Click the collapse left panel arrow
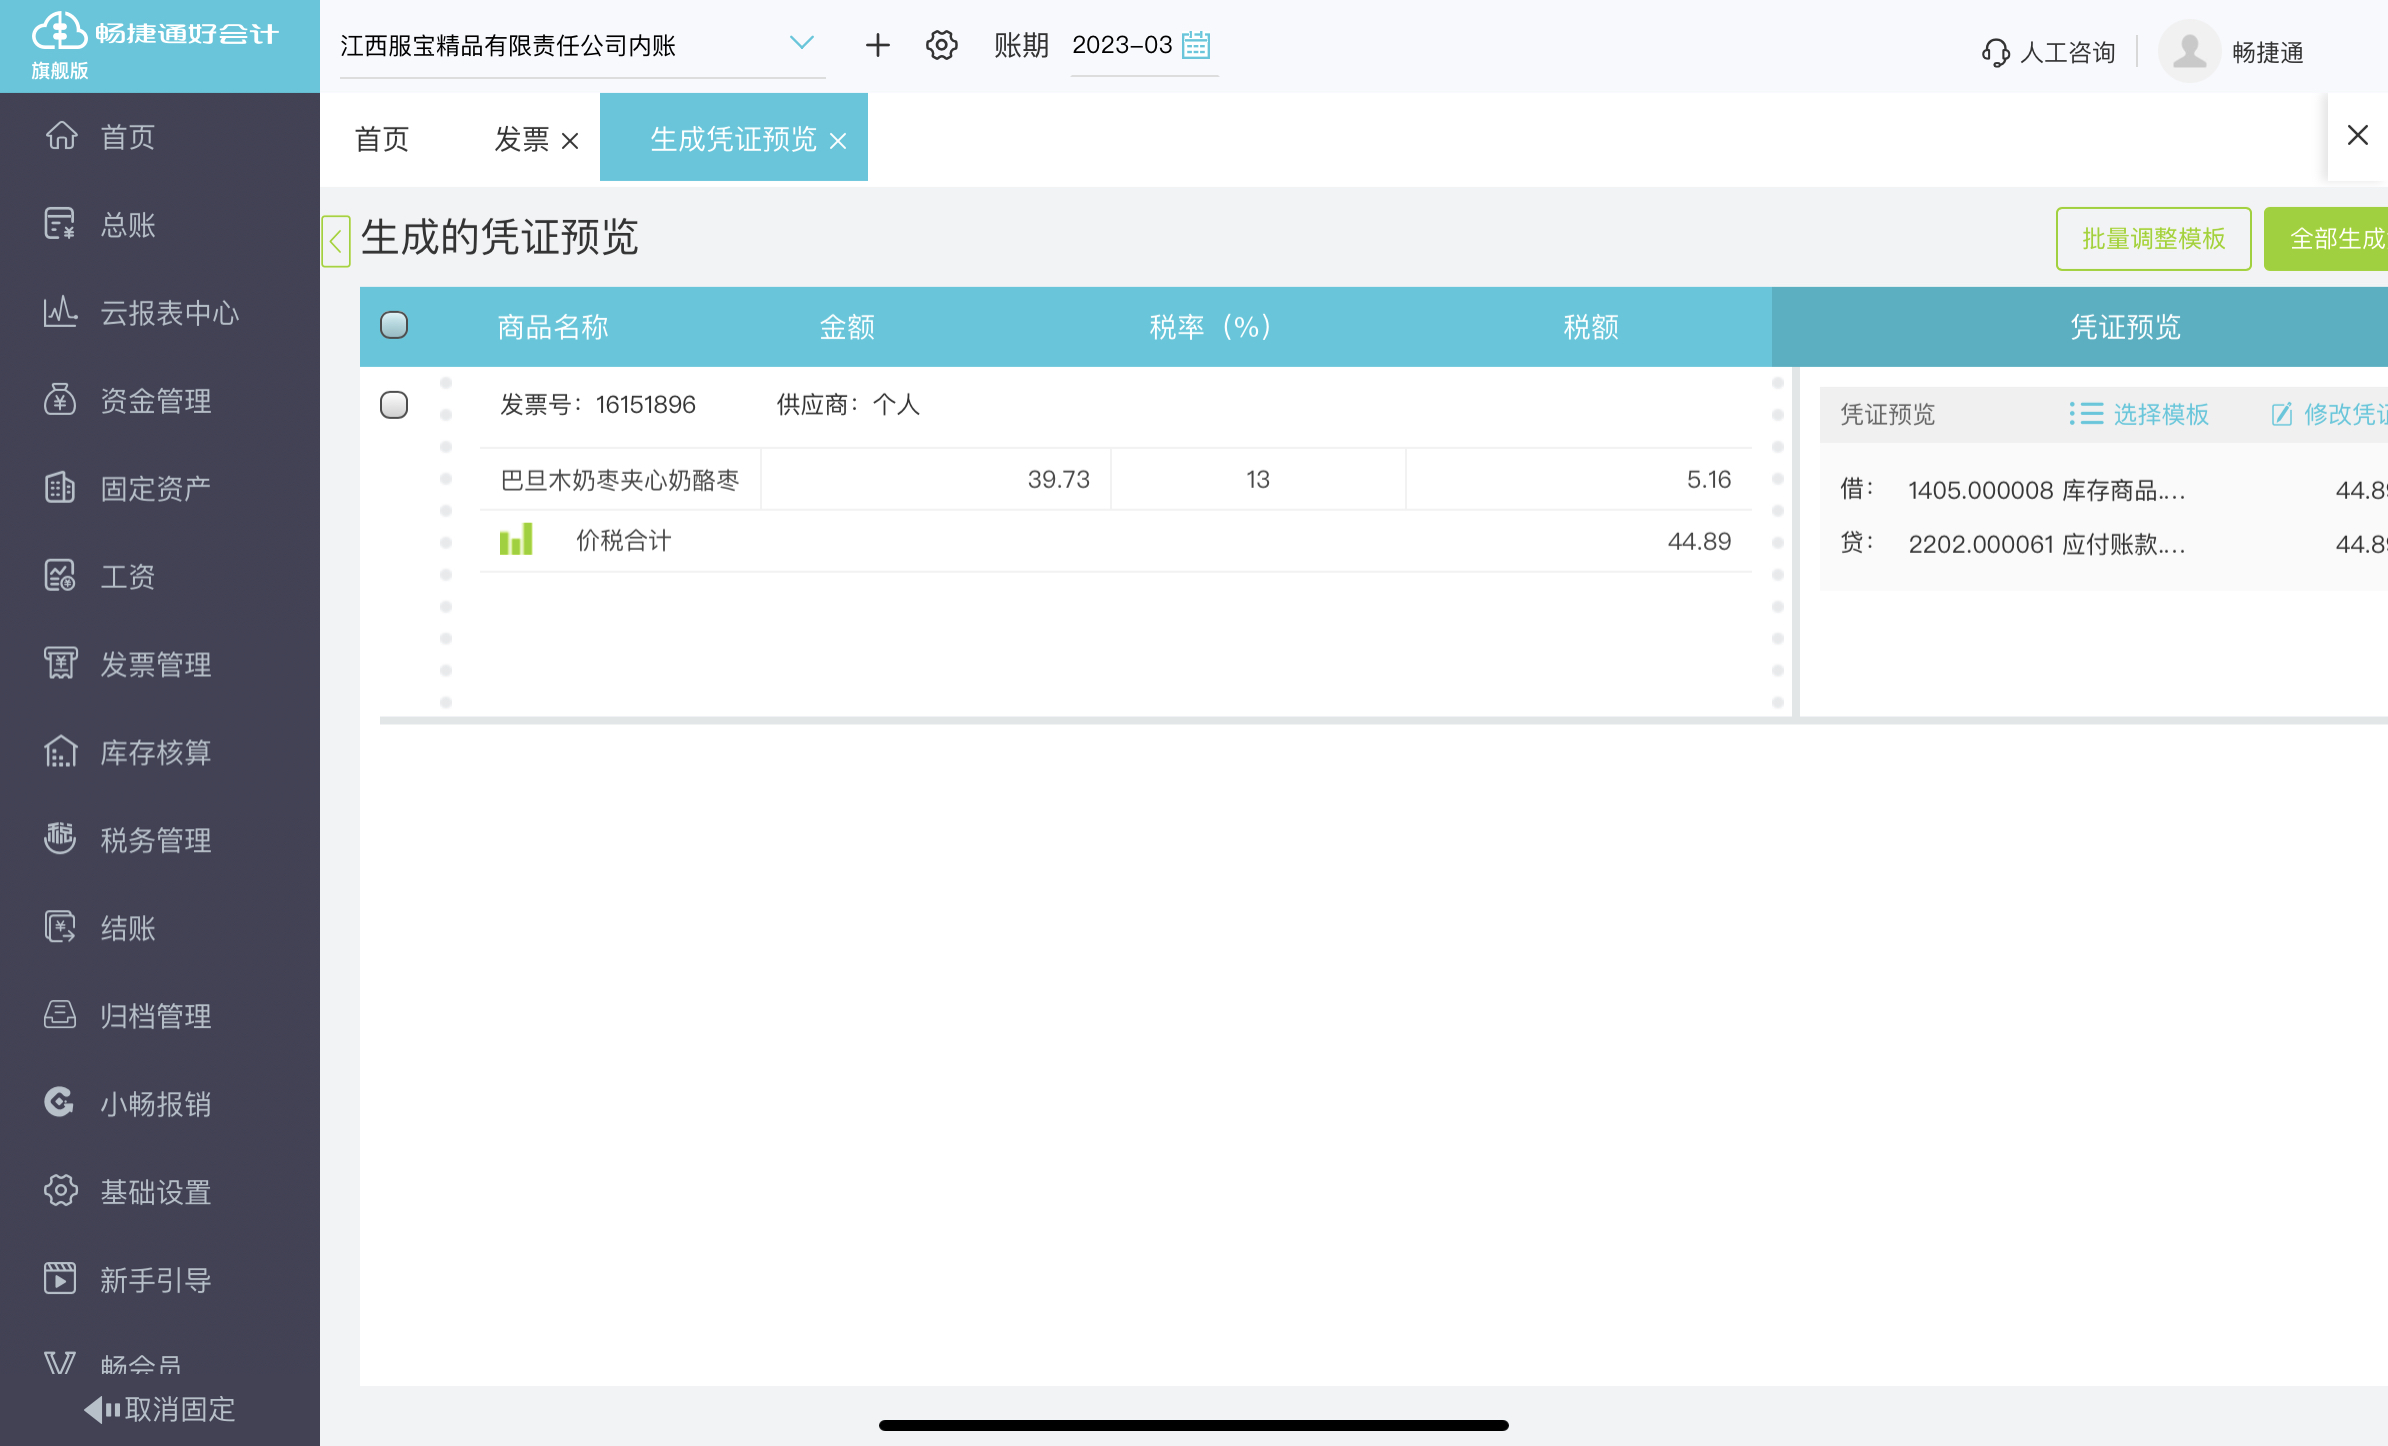The height and width of the screenshot is (1446, 2388). point(336,239)
